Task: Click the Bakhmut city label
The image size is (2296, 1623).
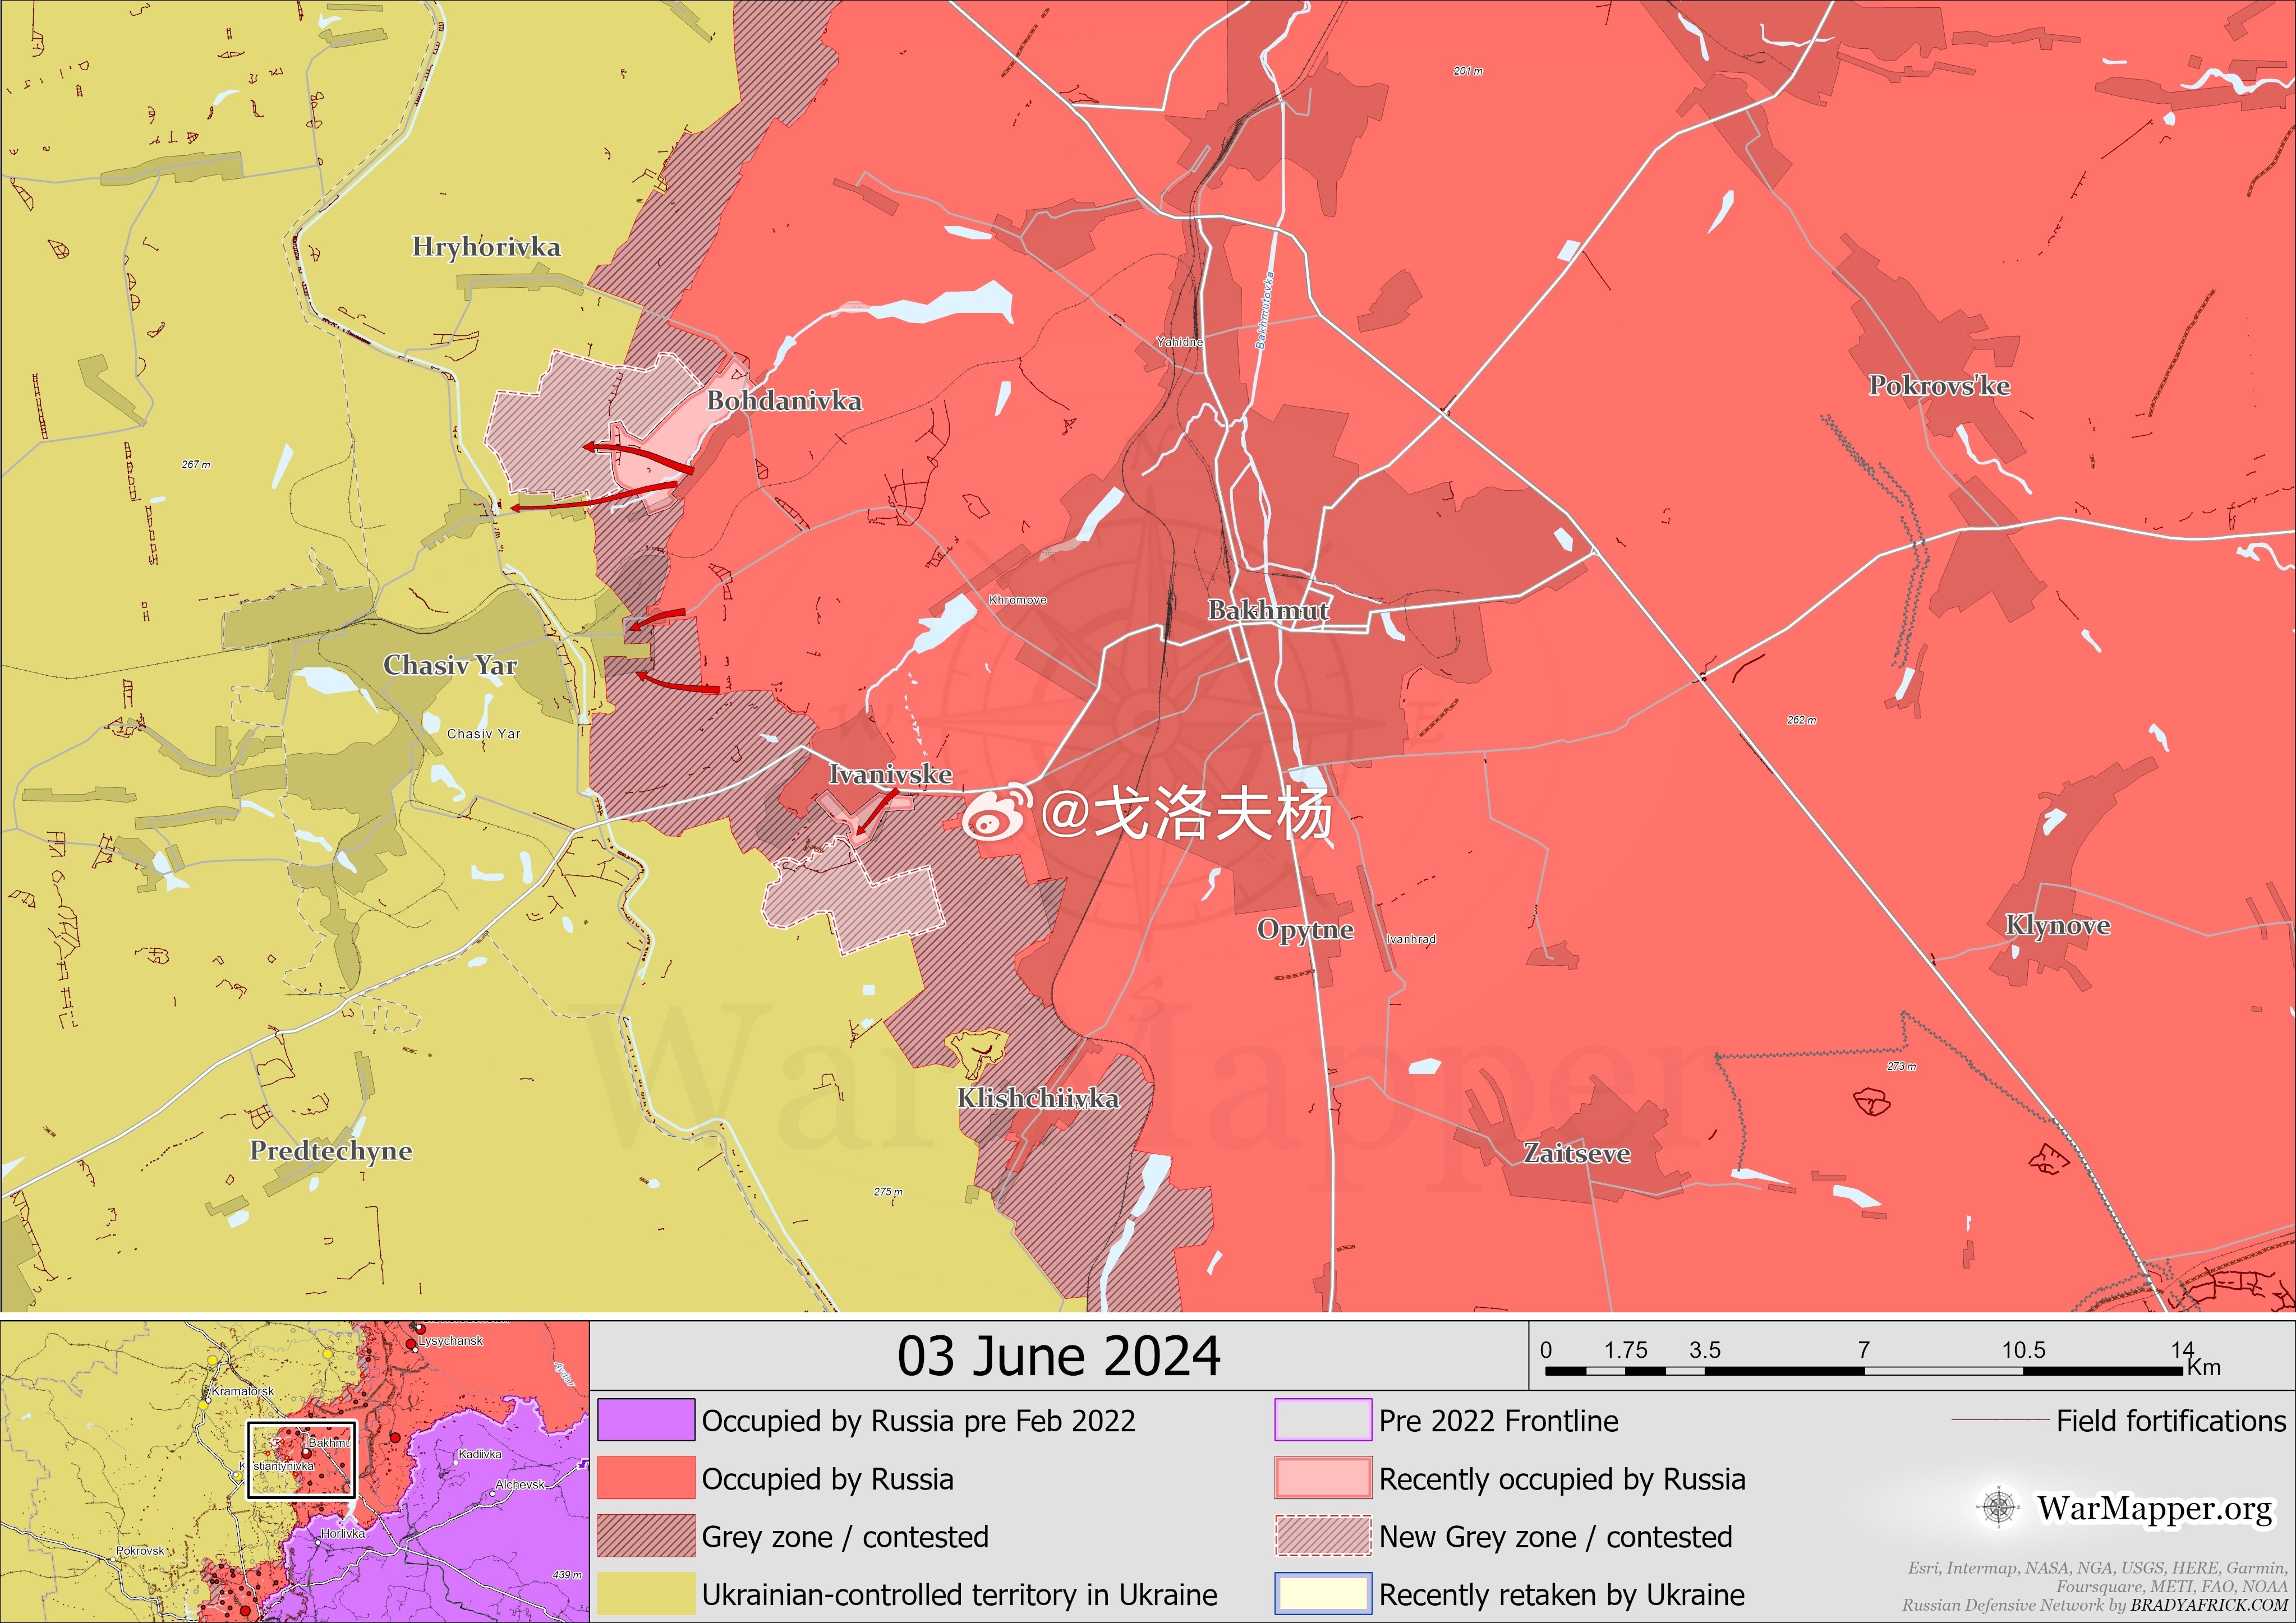Action: 1268,609
